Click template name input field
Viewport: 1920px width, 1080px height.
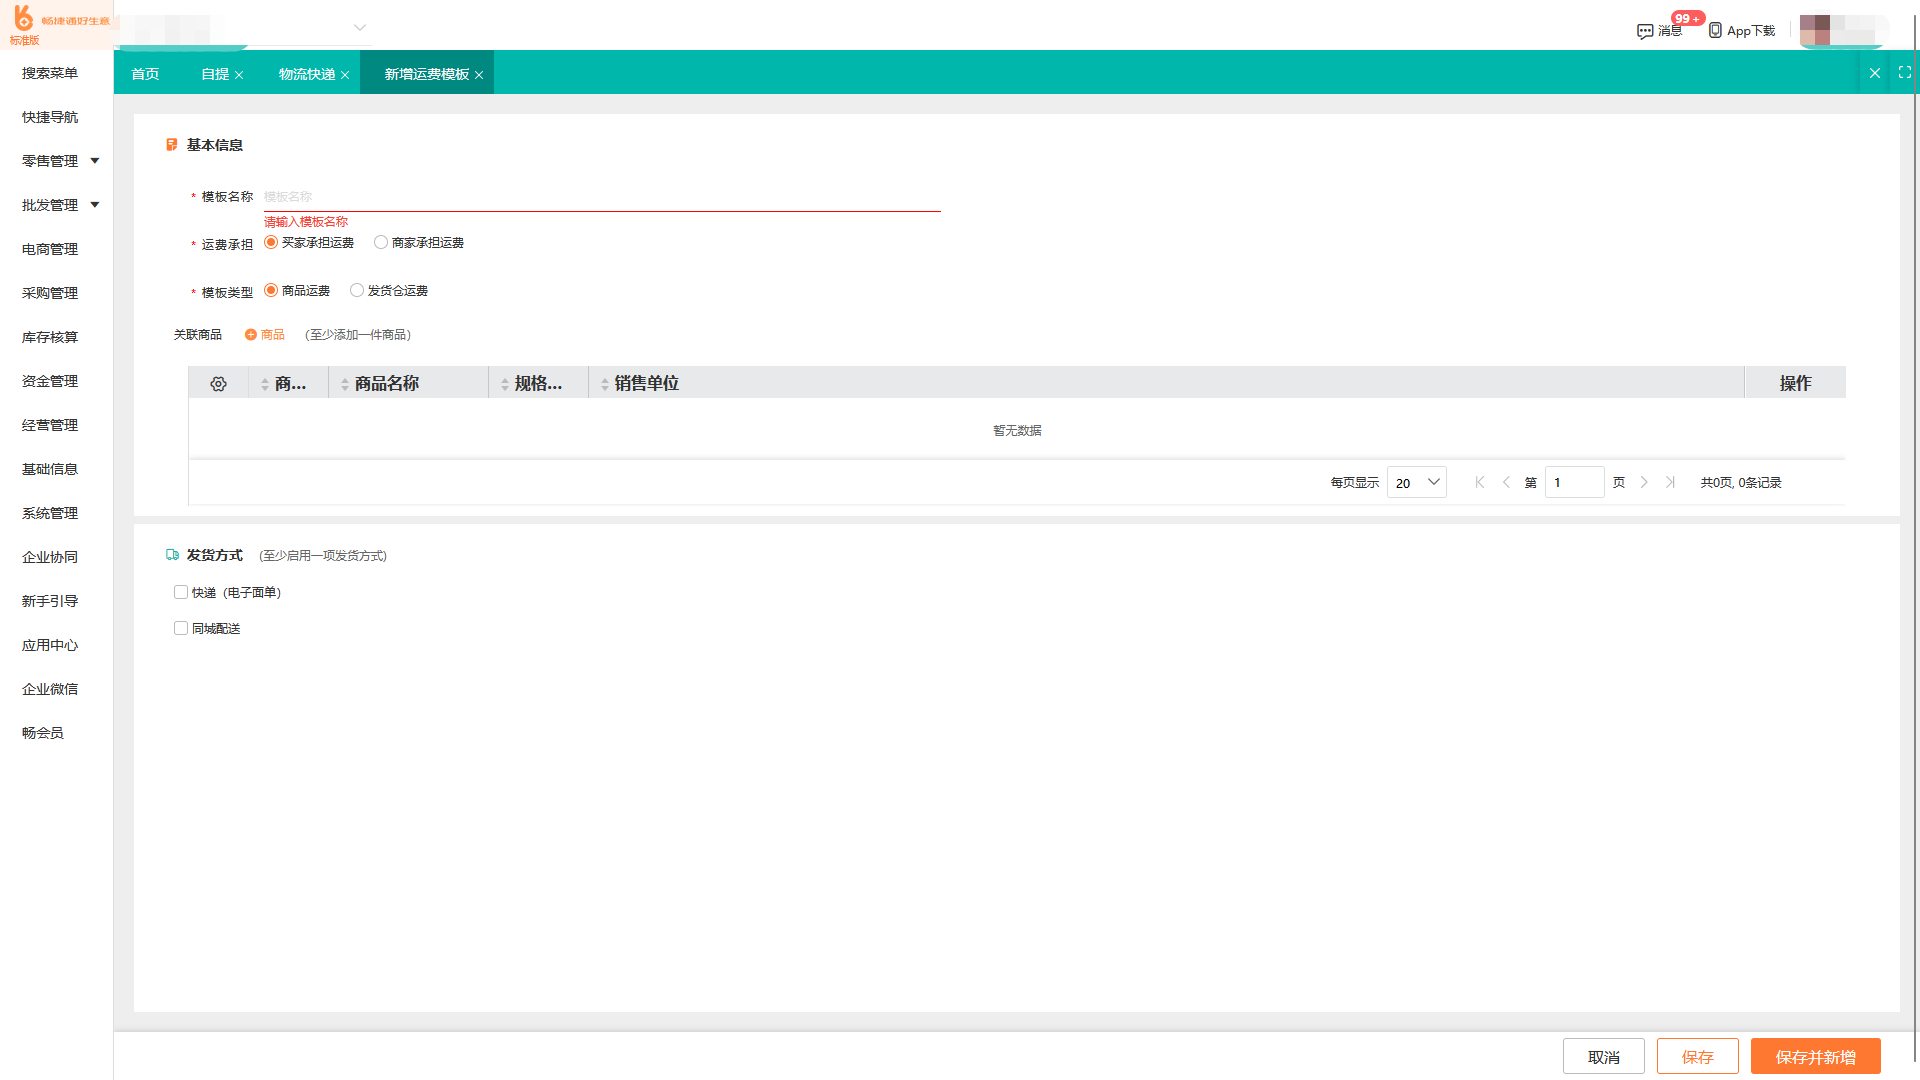600,195
